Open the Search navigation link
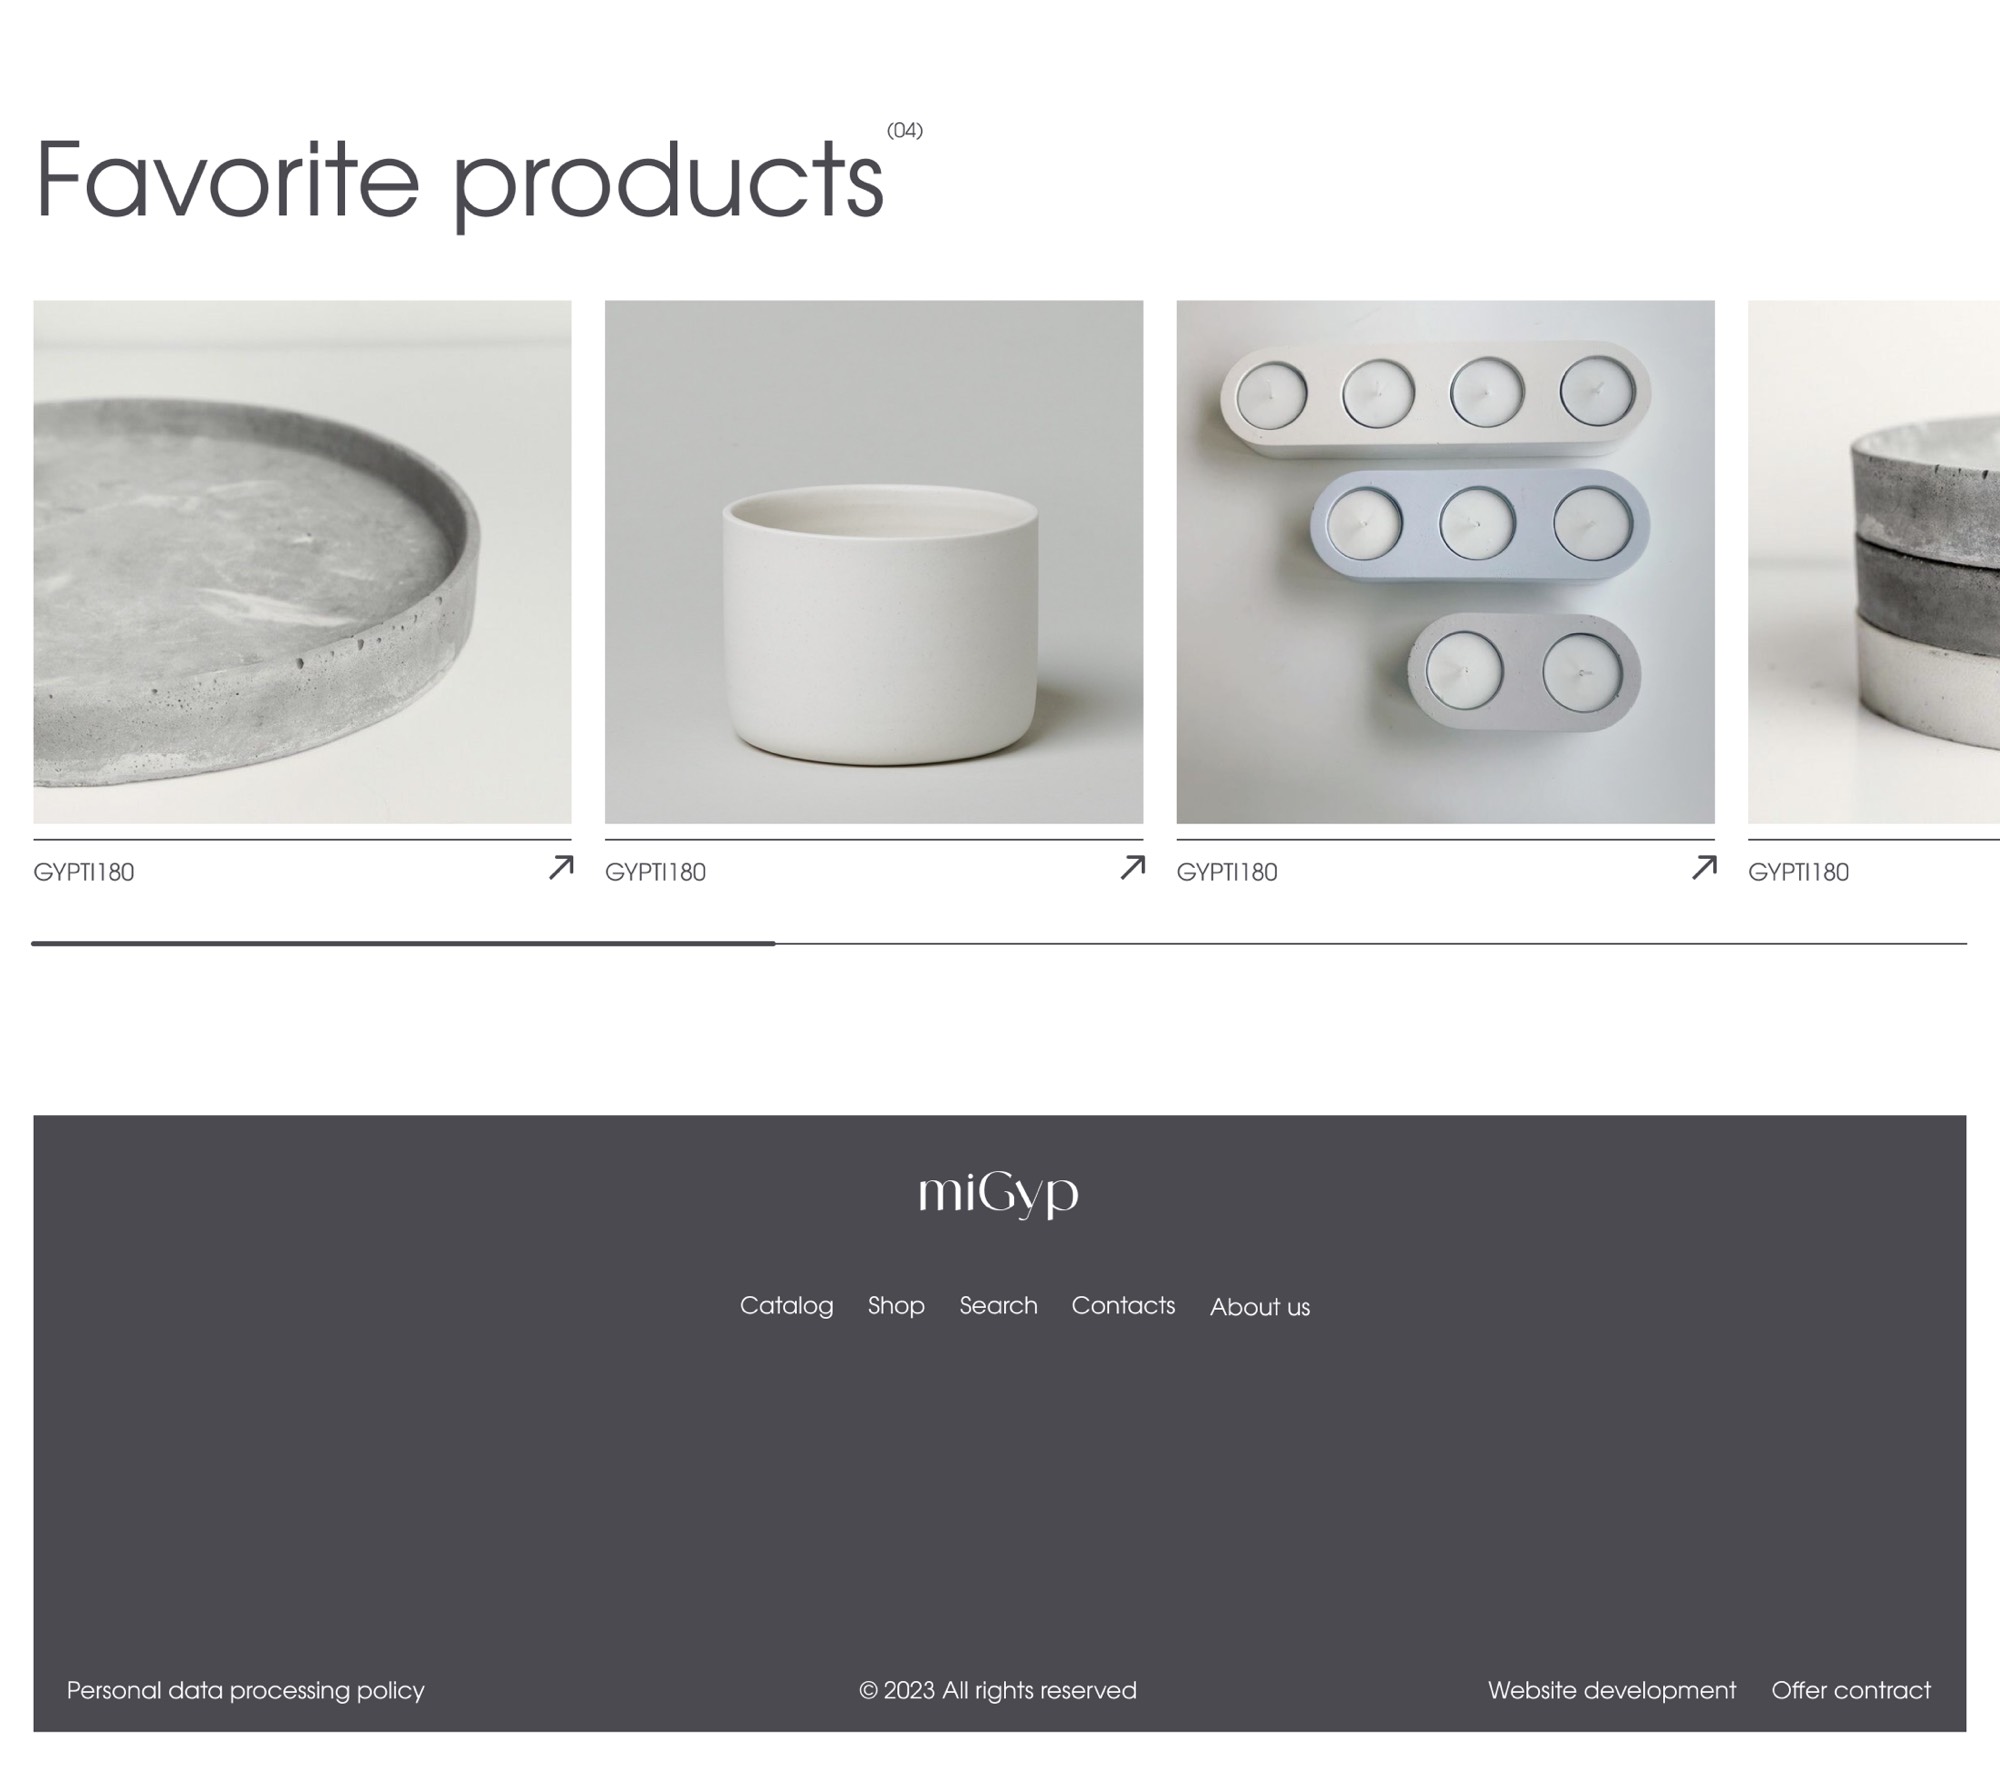This screenshot has width=2000, height=1777. coord(998,1305)
